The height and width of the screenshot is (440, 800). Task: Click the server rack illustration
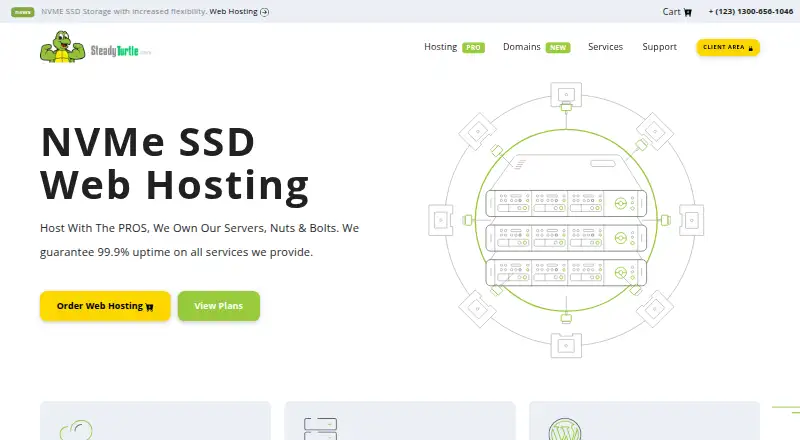566,220
